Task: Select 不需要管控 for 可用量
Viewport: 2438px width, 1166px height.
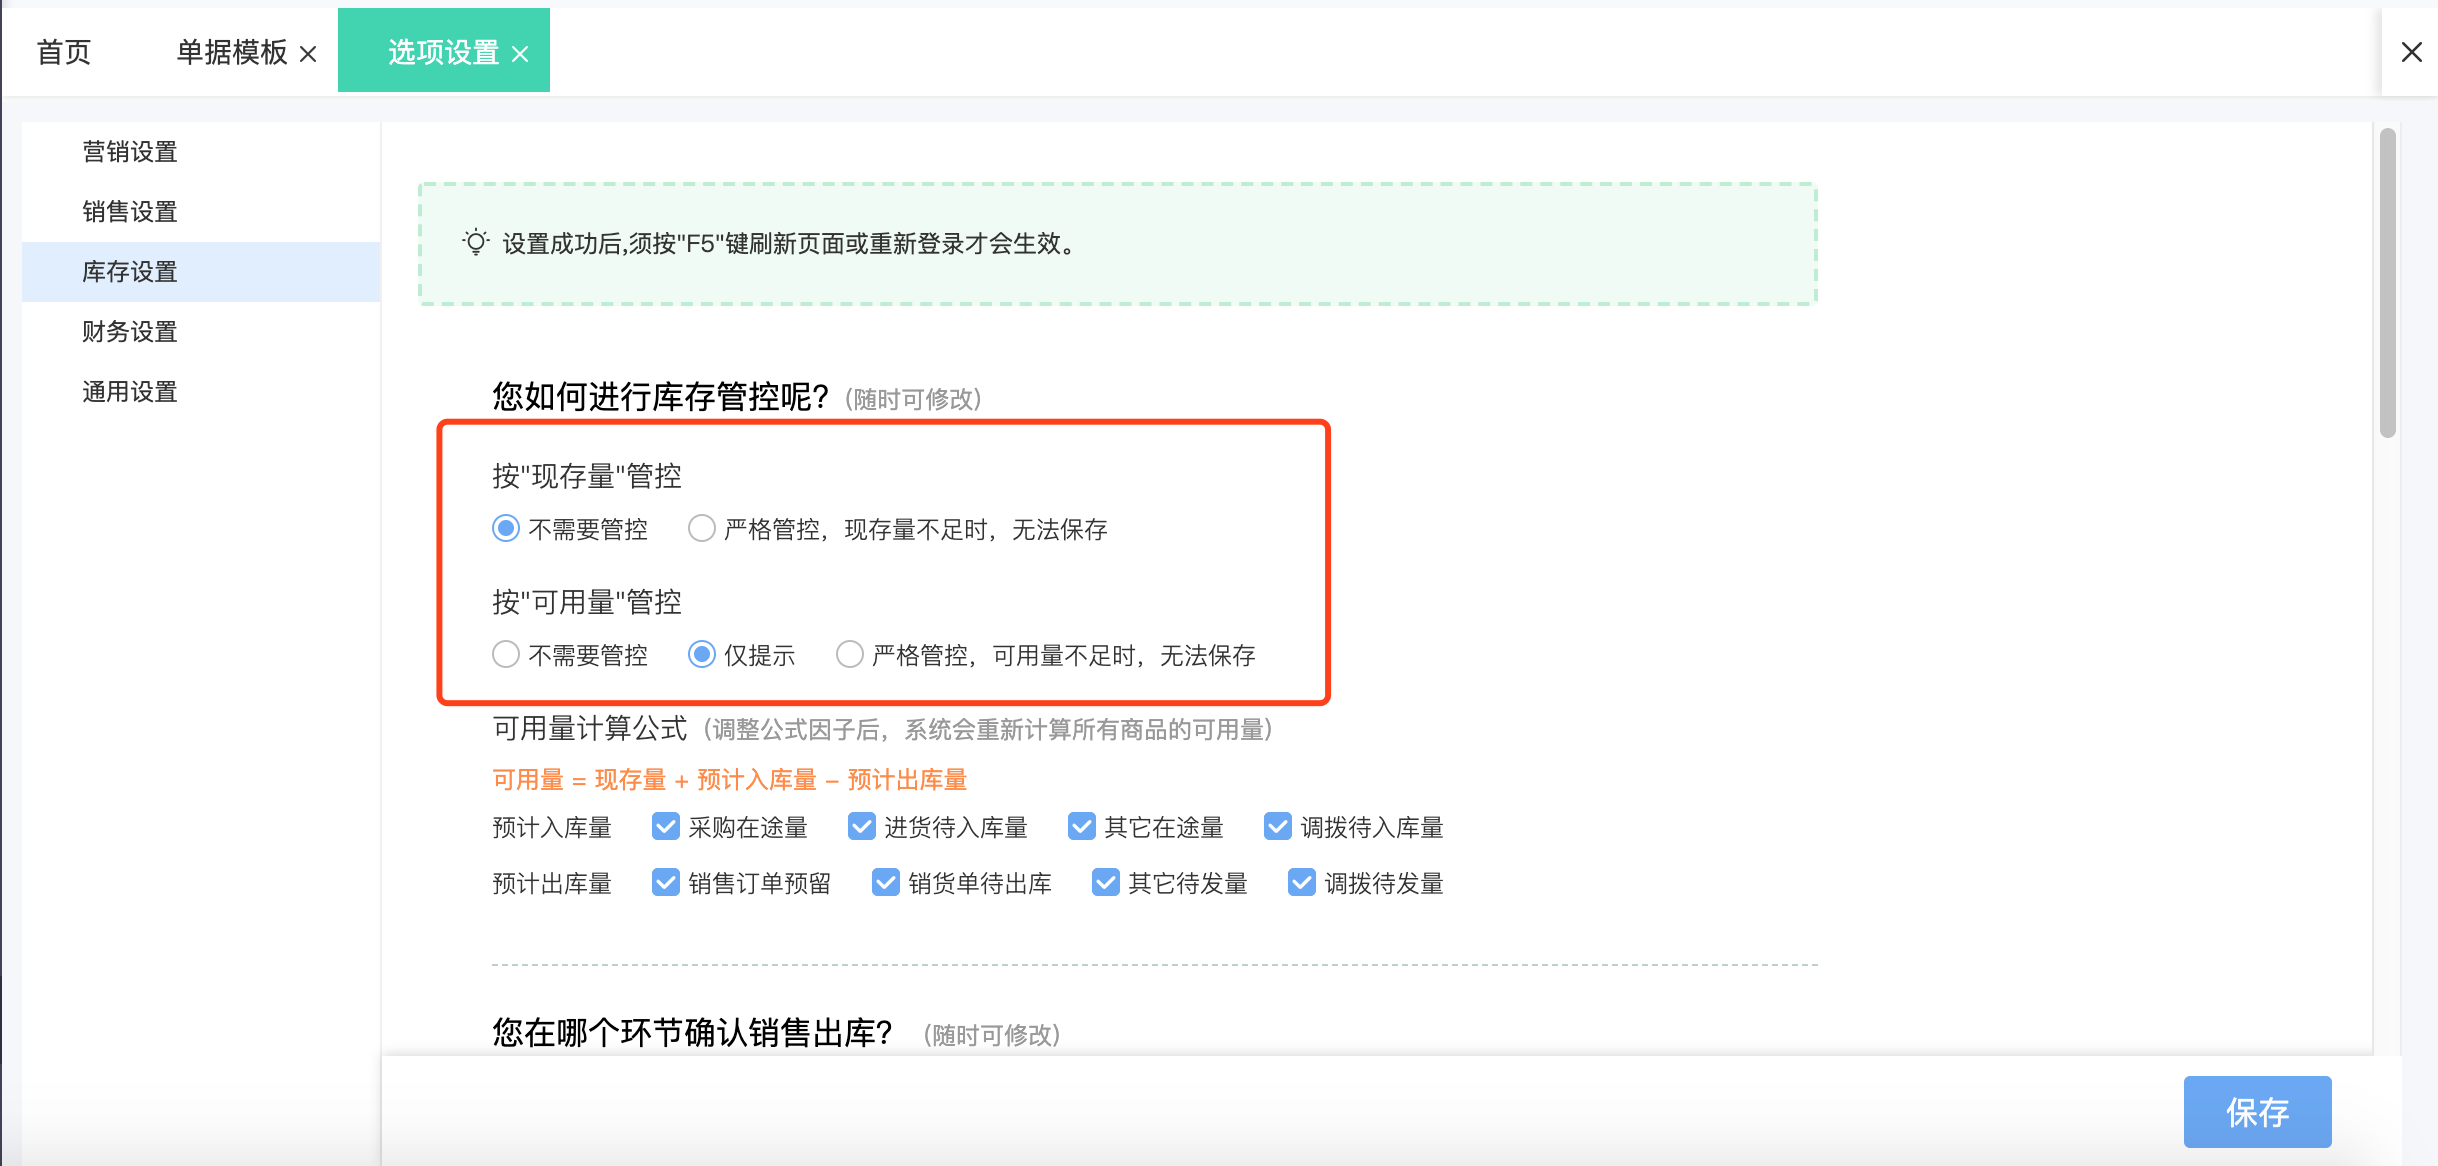Action: (504, 655)
